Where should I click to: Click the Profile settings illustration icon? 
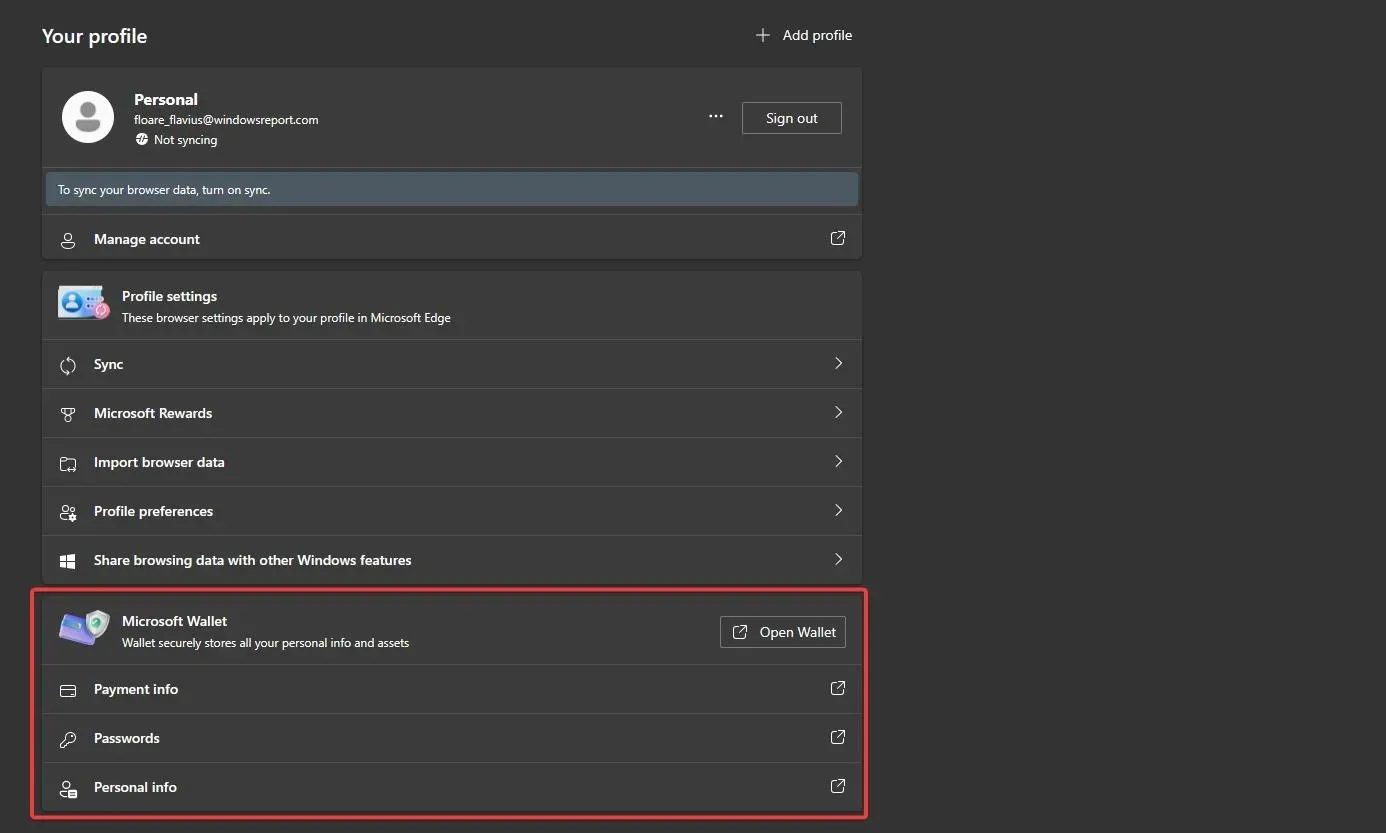point(83,302)
